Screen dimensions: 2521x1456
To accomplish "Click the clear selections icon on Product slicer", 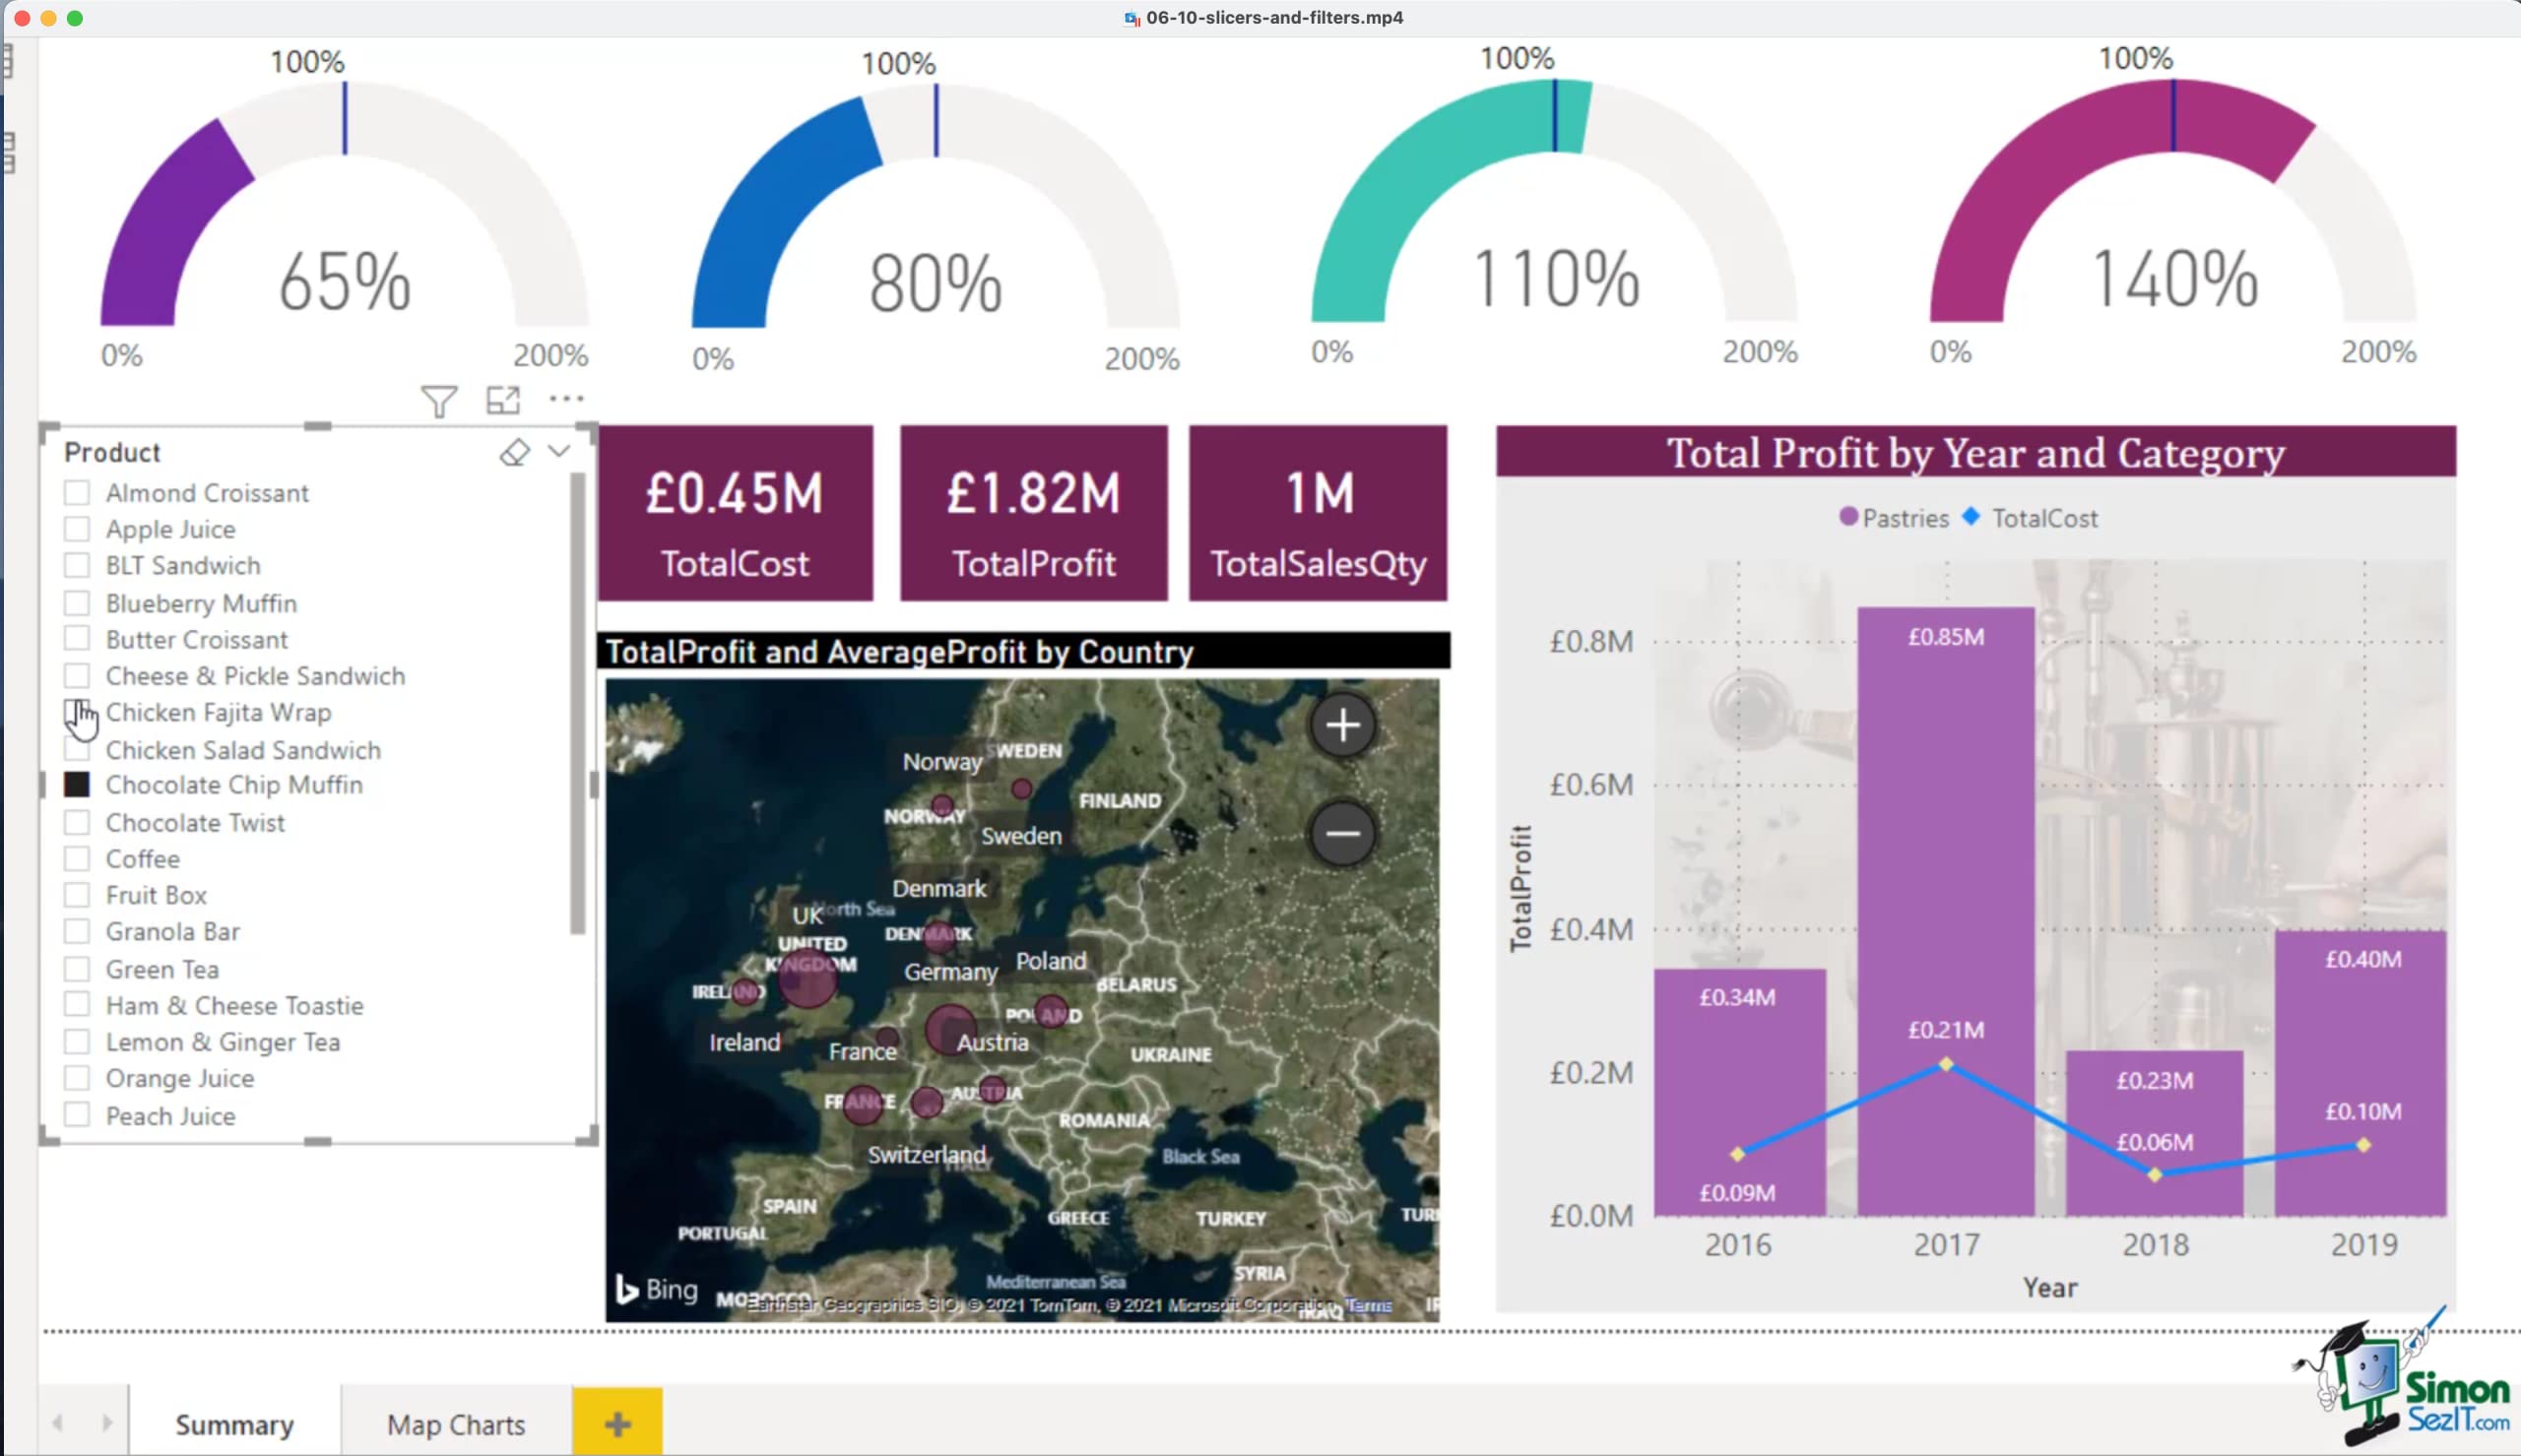I will pos(515,451).
